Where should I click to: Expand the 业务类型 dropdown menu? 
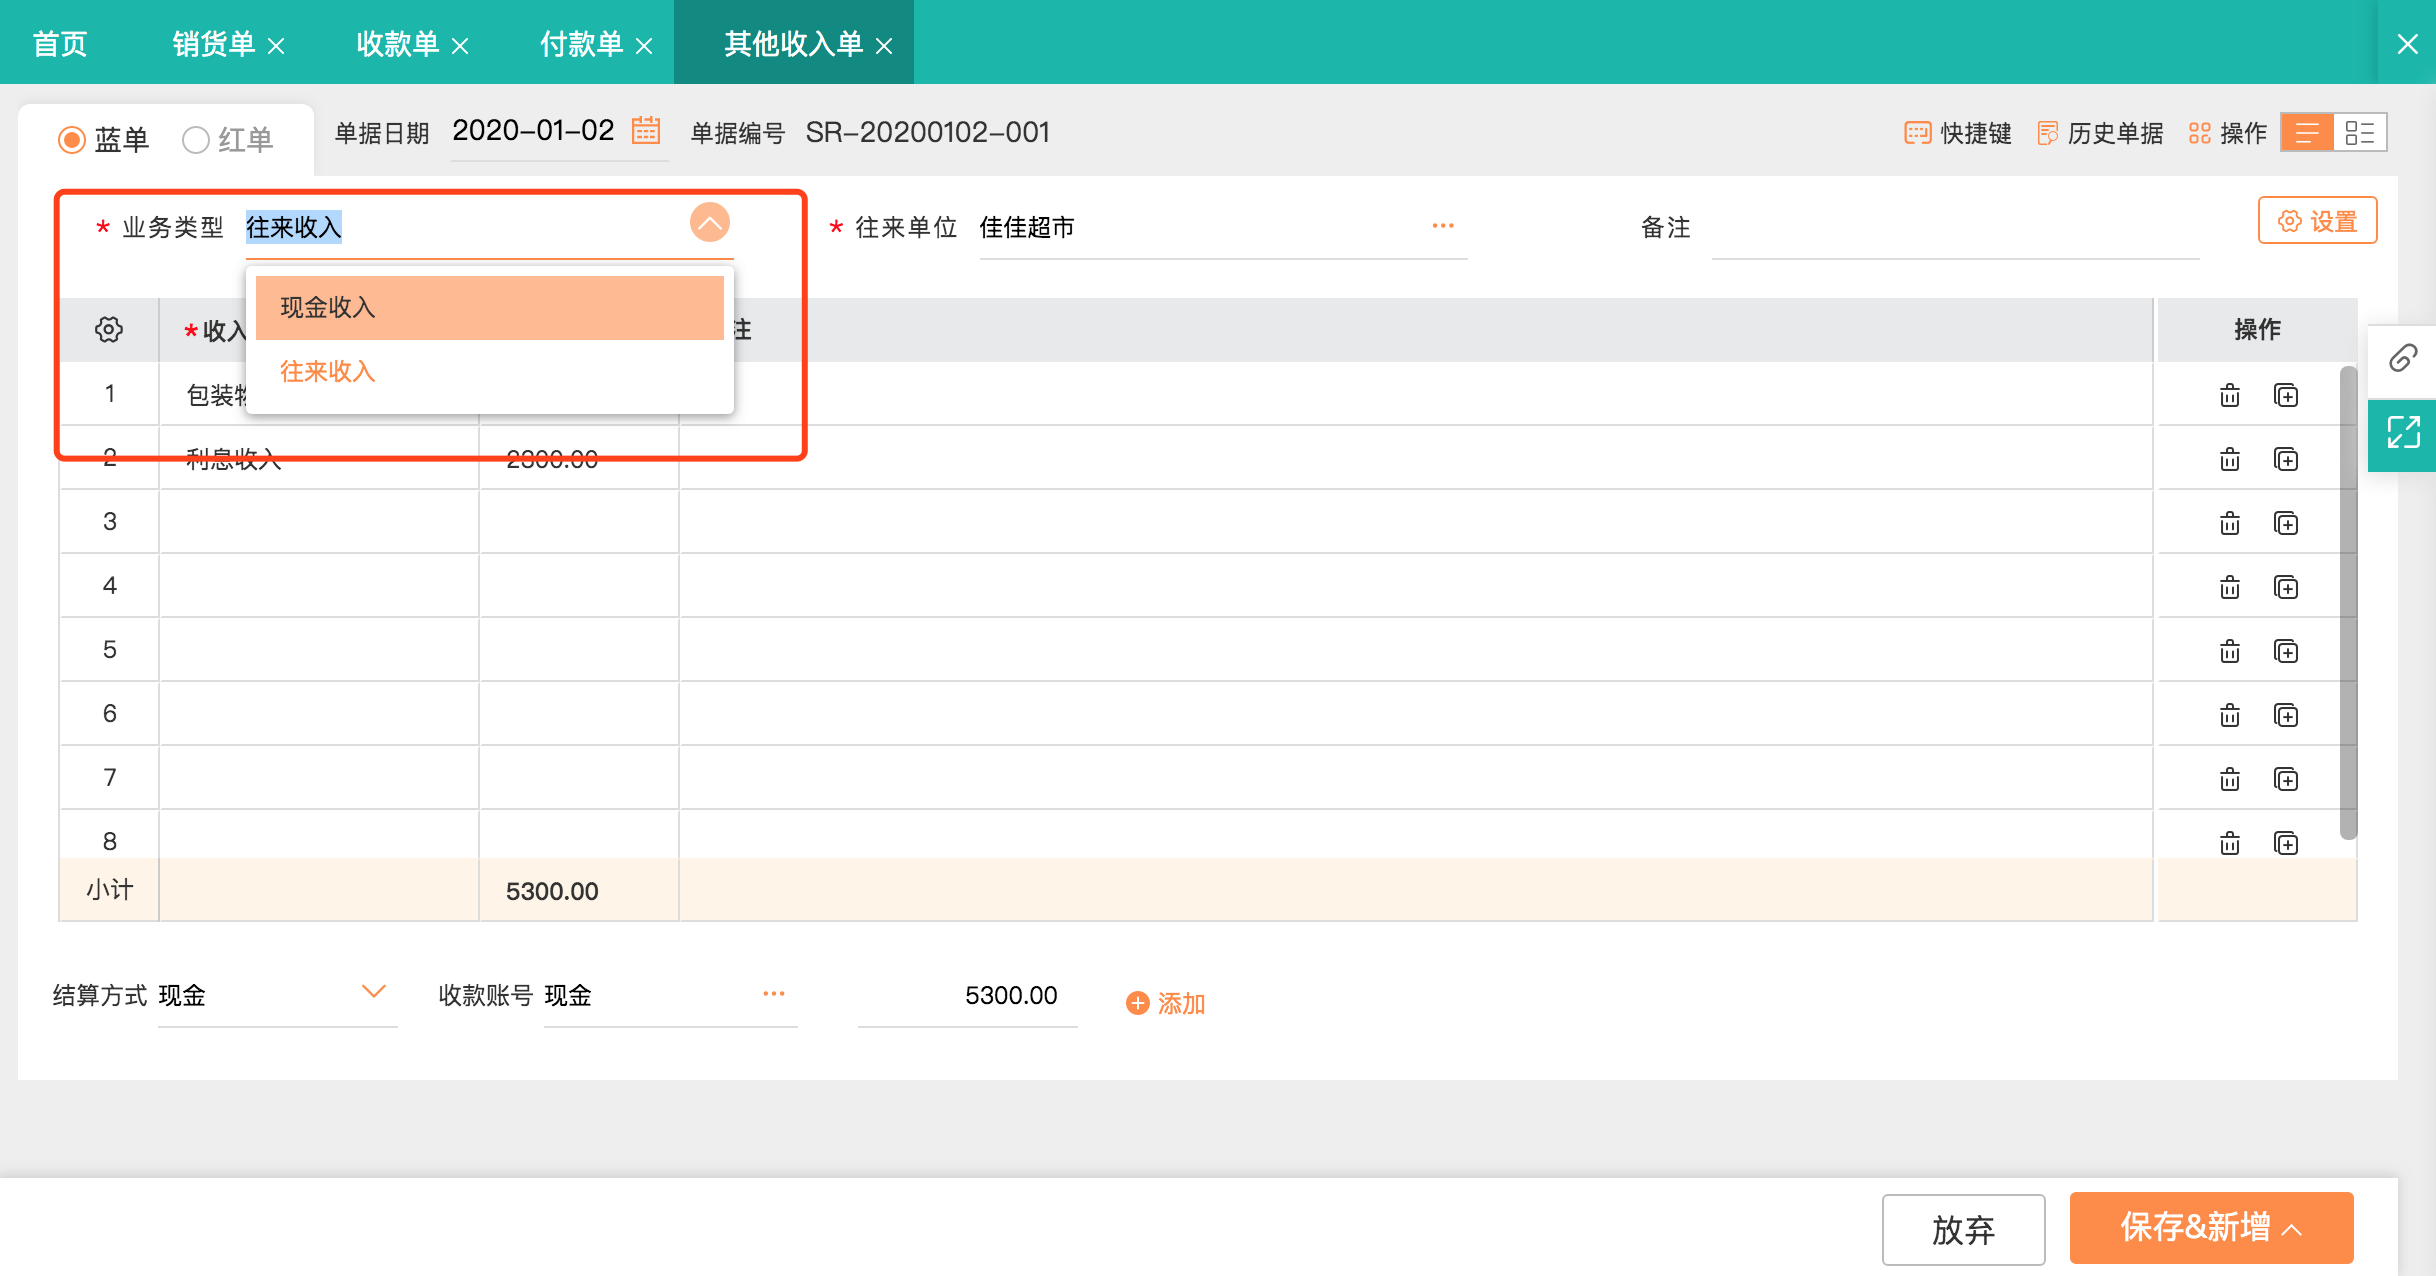point(710,226)
